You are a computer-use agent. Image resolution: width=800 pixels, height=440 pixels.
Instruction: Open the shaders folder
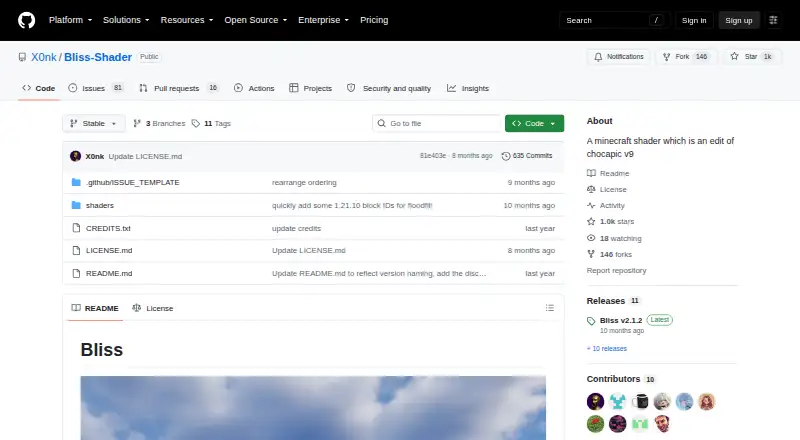point(99,205)
